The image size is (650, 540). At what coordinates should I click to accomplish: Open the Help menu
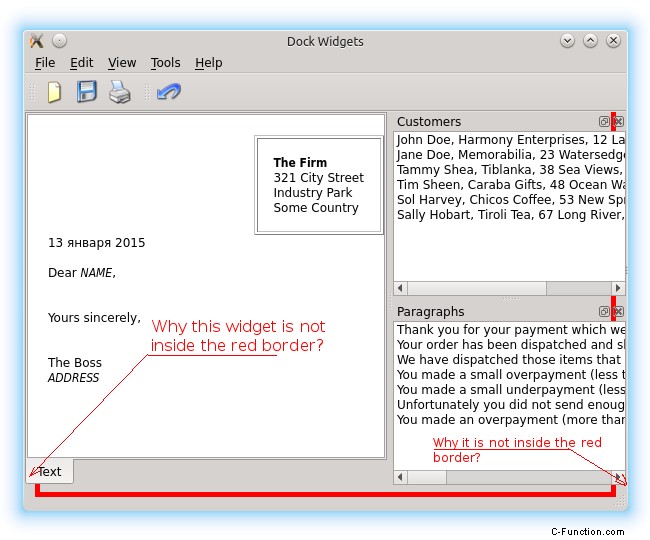(208, 63)
